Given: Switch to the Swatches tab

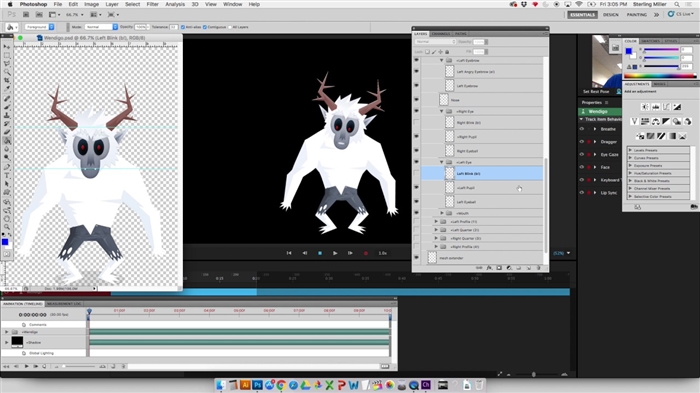Looking at the screenshot, I should click(x=650, y=41).
